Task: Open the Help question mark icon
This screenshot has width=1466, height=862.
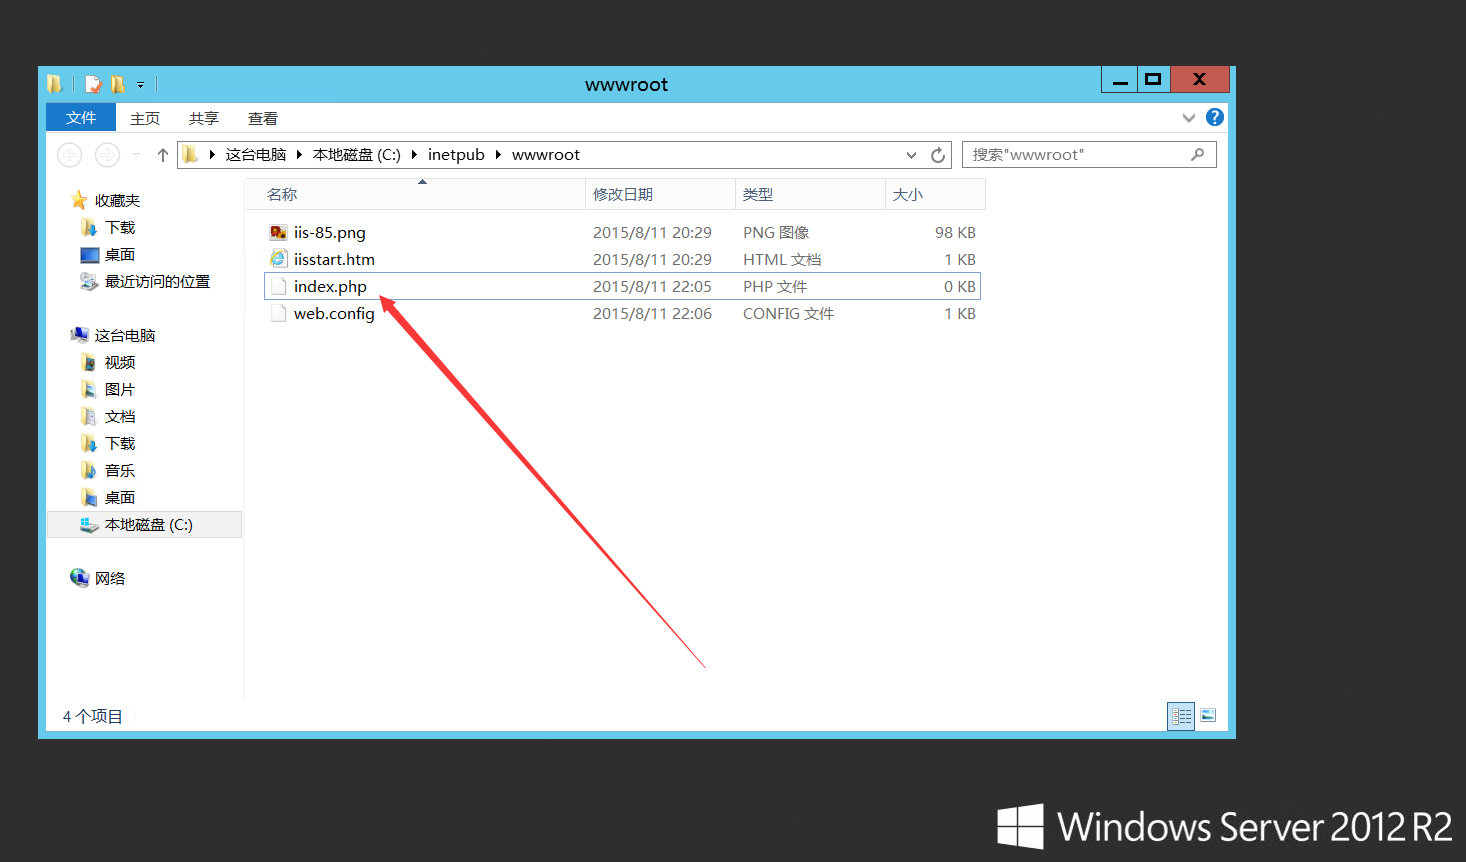Action: coord(1214,117)
